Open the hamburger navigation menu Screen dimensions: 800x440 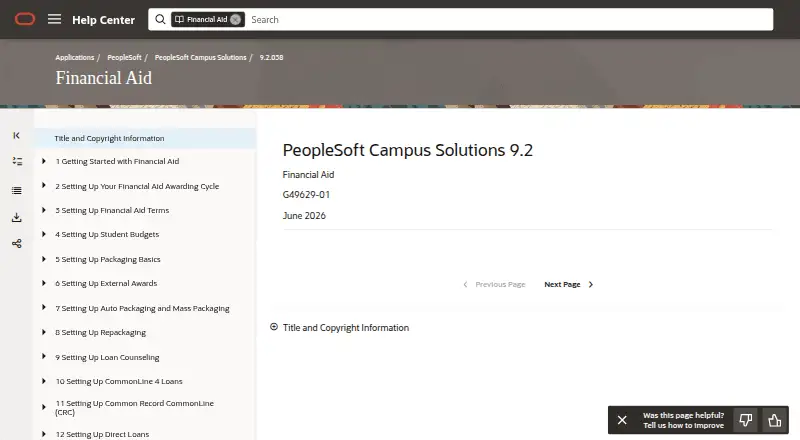tap(54, 19)
